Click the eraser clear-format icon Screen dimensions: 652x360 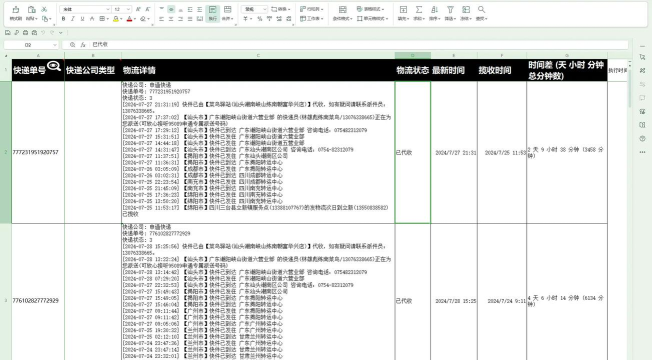point(143,19)
